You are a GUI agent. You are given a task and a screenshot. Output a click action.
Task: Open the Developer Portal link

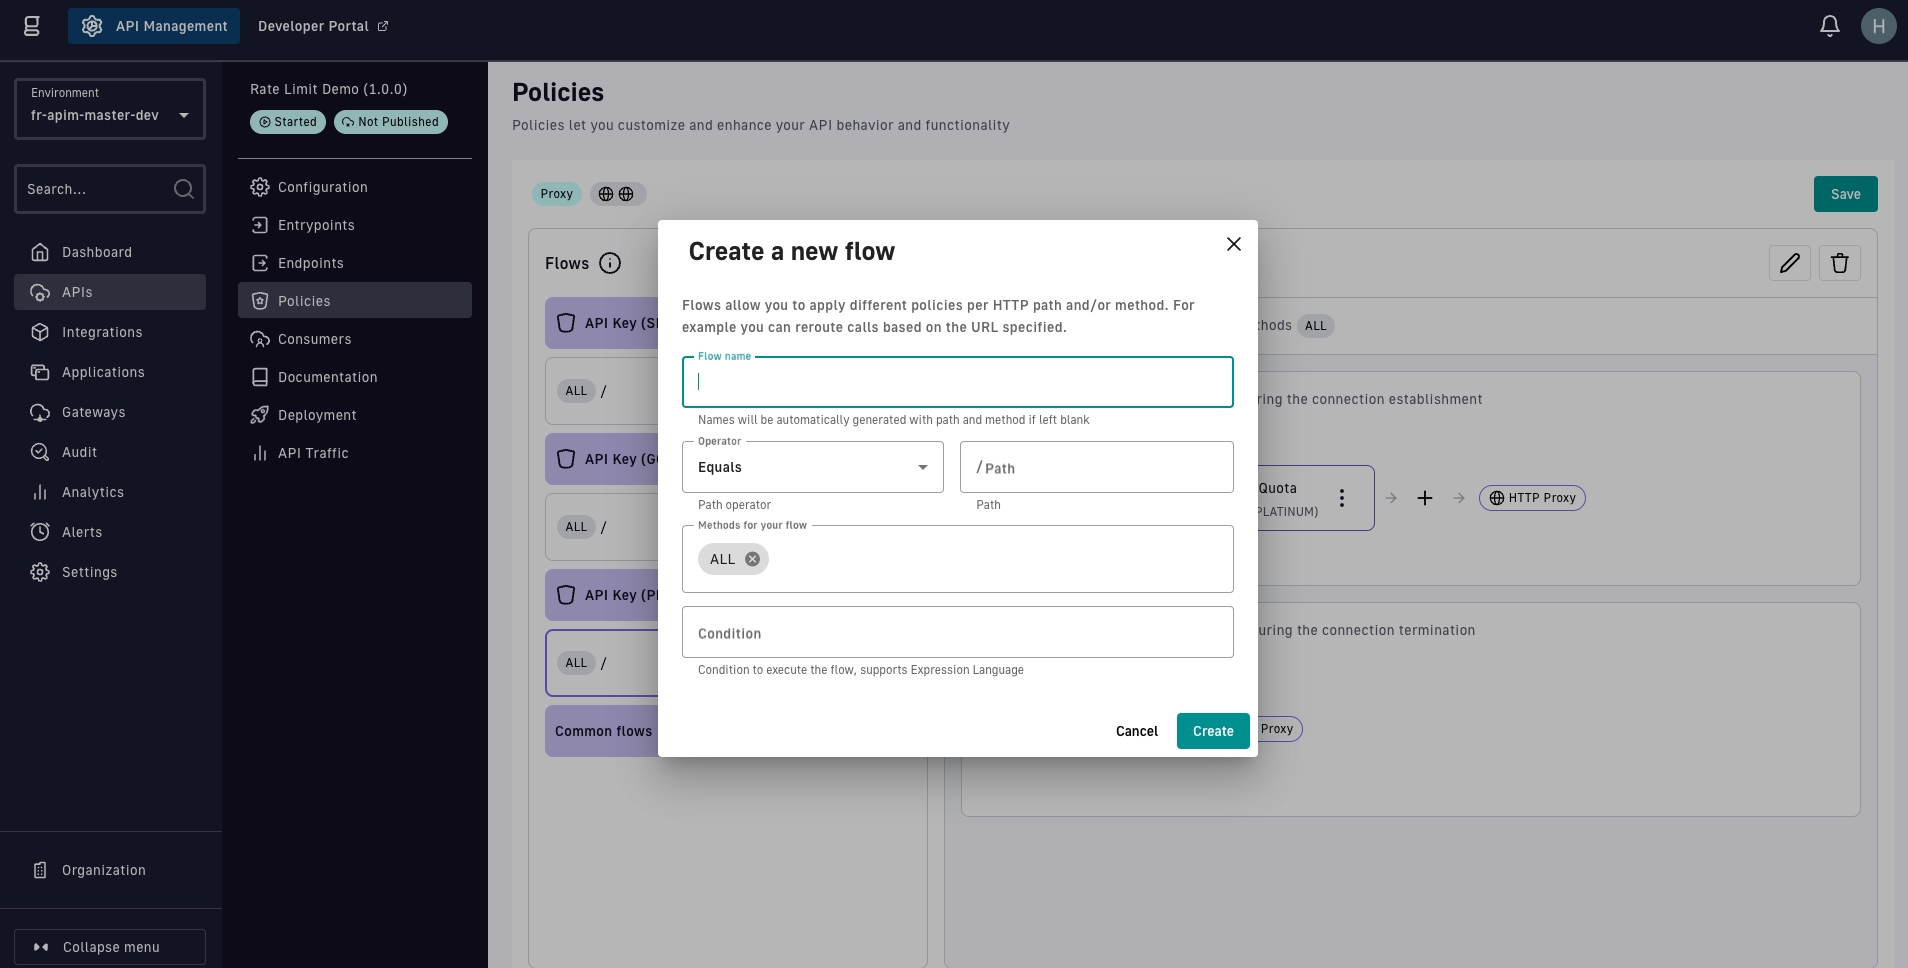(322, 26)
